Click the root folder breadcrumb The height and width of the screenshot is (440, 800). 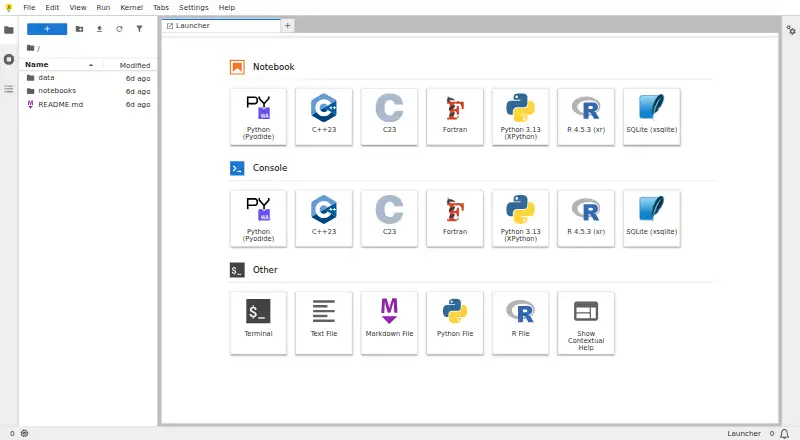[x=31, y=48]
